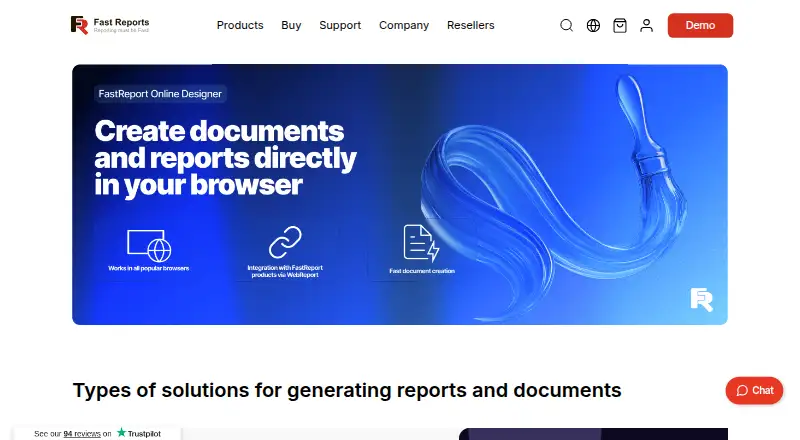Click the fast document creation icon
This screenshot has height=440, width=800.
coord(421,243)
